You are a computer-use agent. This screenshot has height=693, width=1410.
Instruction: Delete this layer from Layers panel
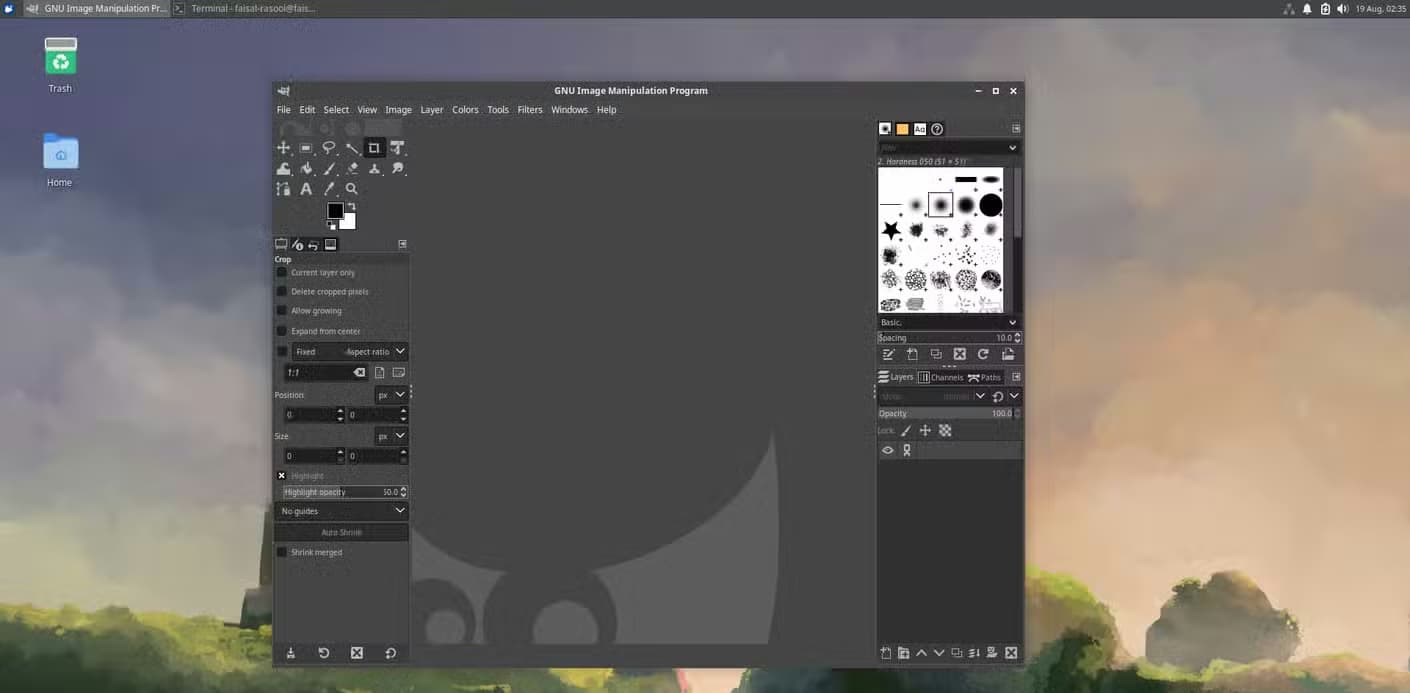click(x=1011, y=653)
